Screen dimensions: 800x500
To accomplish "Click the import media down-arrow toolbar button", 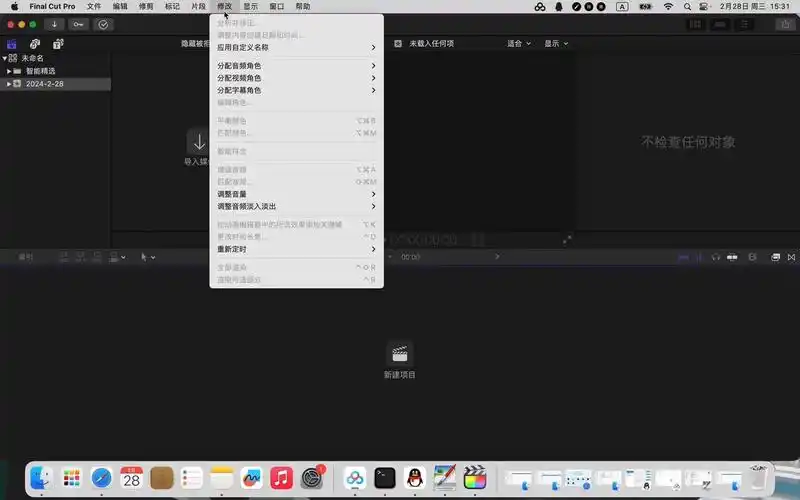I will [53, 24].
